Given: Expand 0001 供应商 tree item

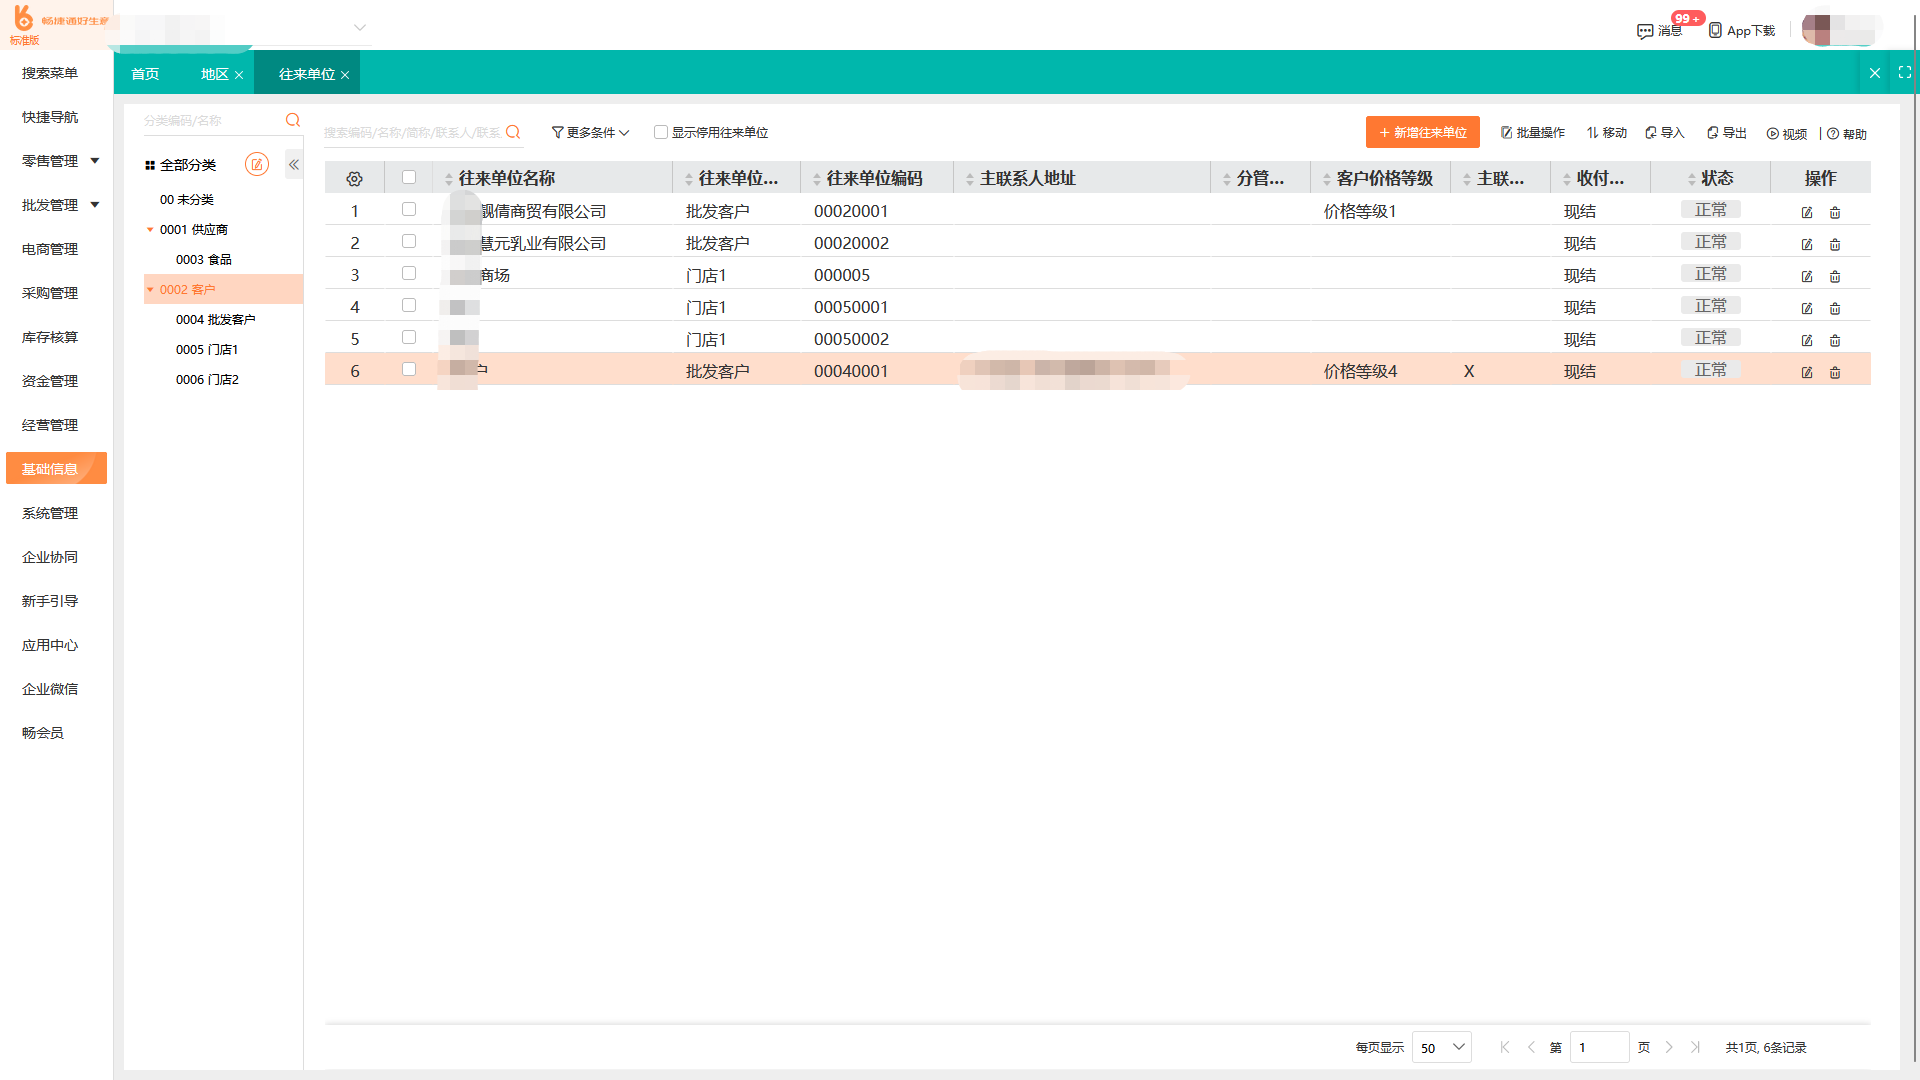Looking at the screenshot, I should (x=149, y=228).
